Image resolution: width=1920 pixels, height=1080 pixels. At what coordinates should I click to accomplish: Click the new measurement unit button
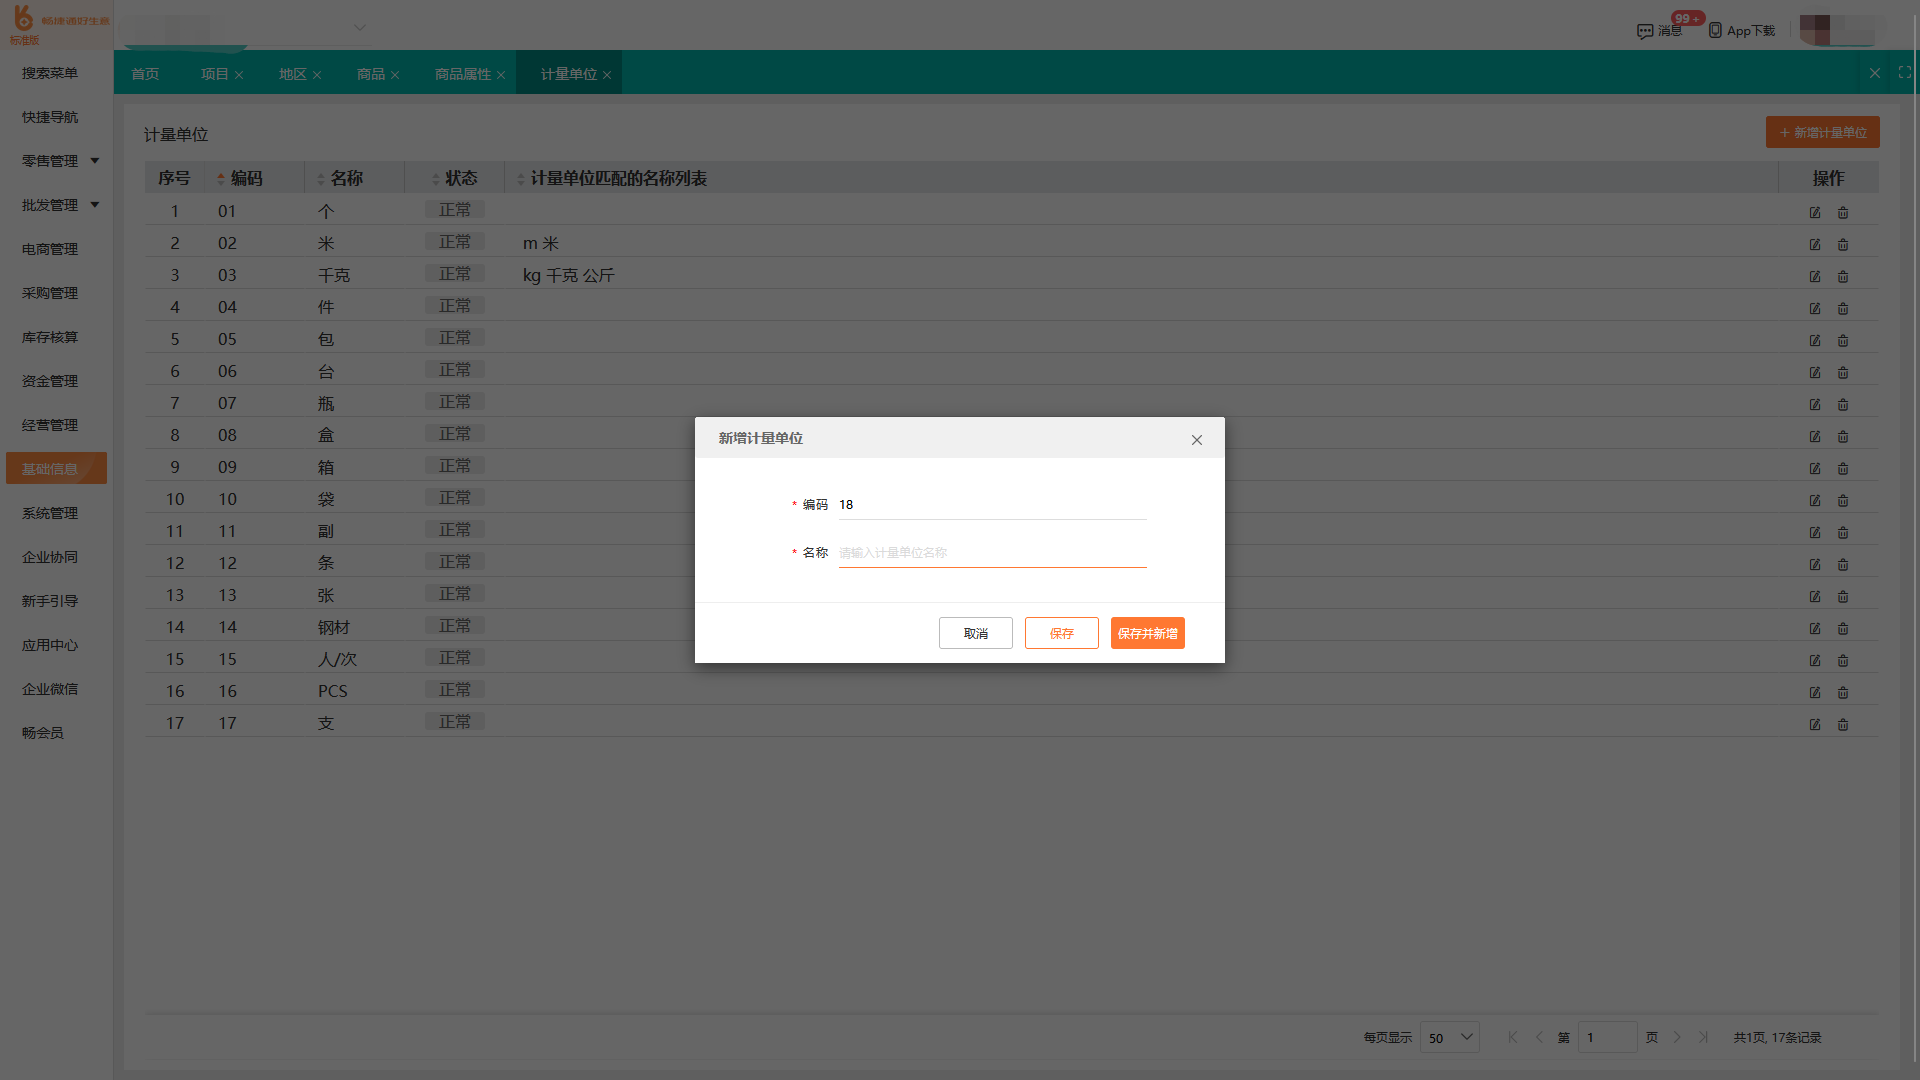(x=1822, y=132)
